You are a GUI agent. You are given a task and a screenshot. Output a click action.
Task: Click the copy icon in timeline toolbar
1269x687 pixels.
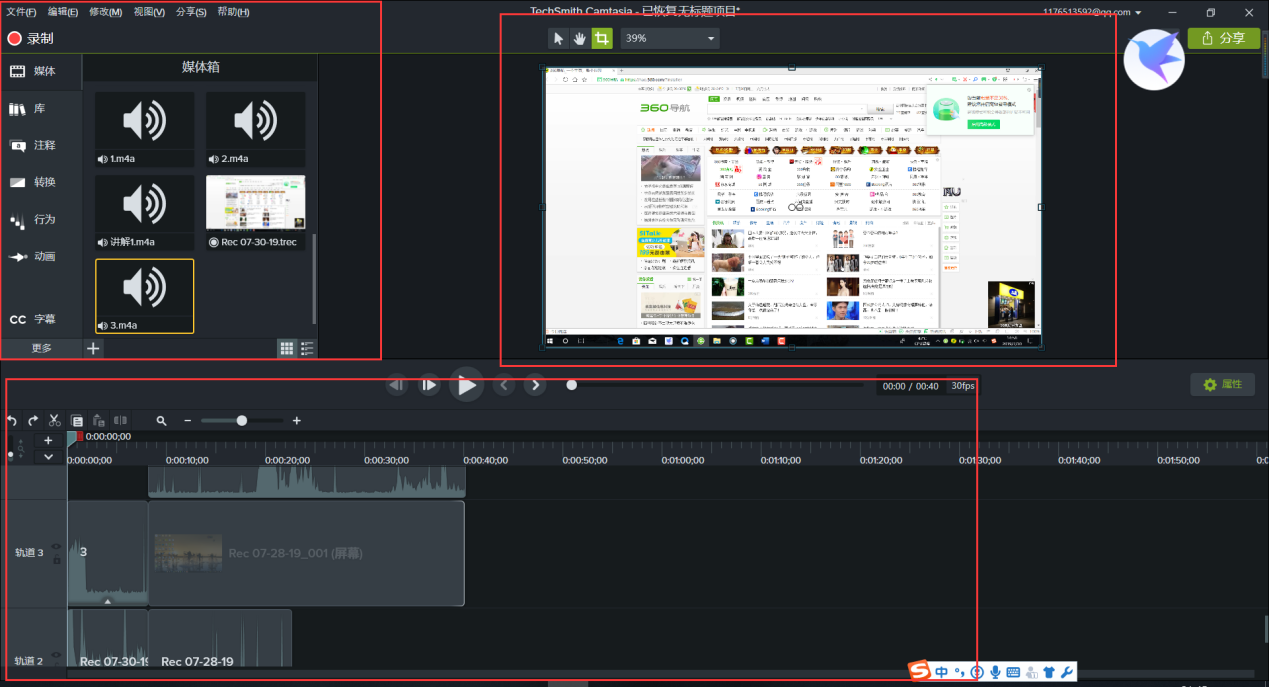(77, 421)
